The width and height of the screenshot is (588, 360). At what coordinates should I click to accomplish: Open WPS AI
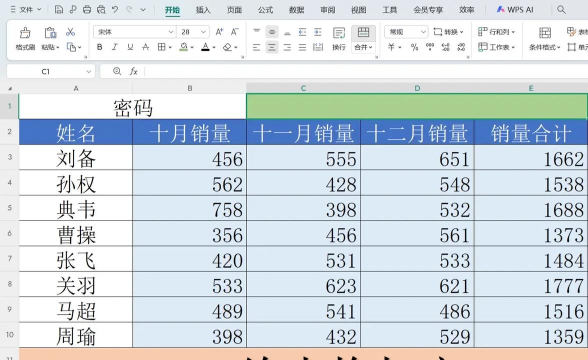click(x=515, y=10)
